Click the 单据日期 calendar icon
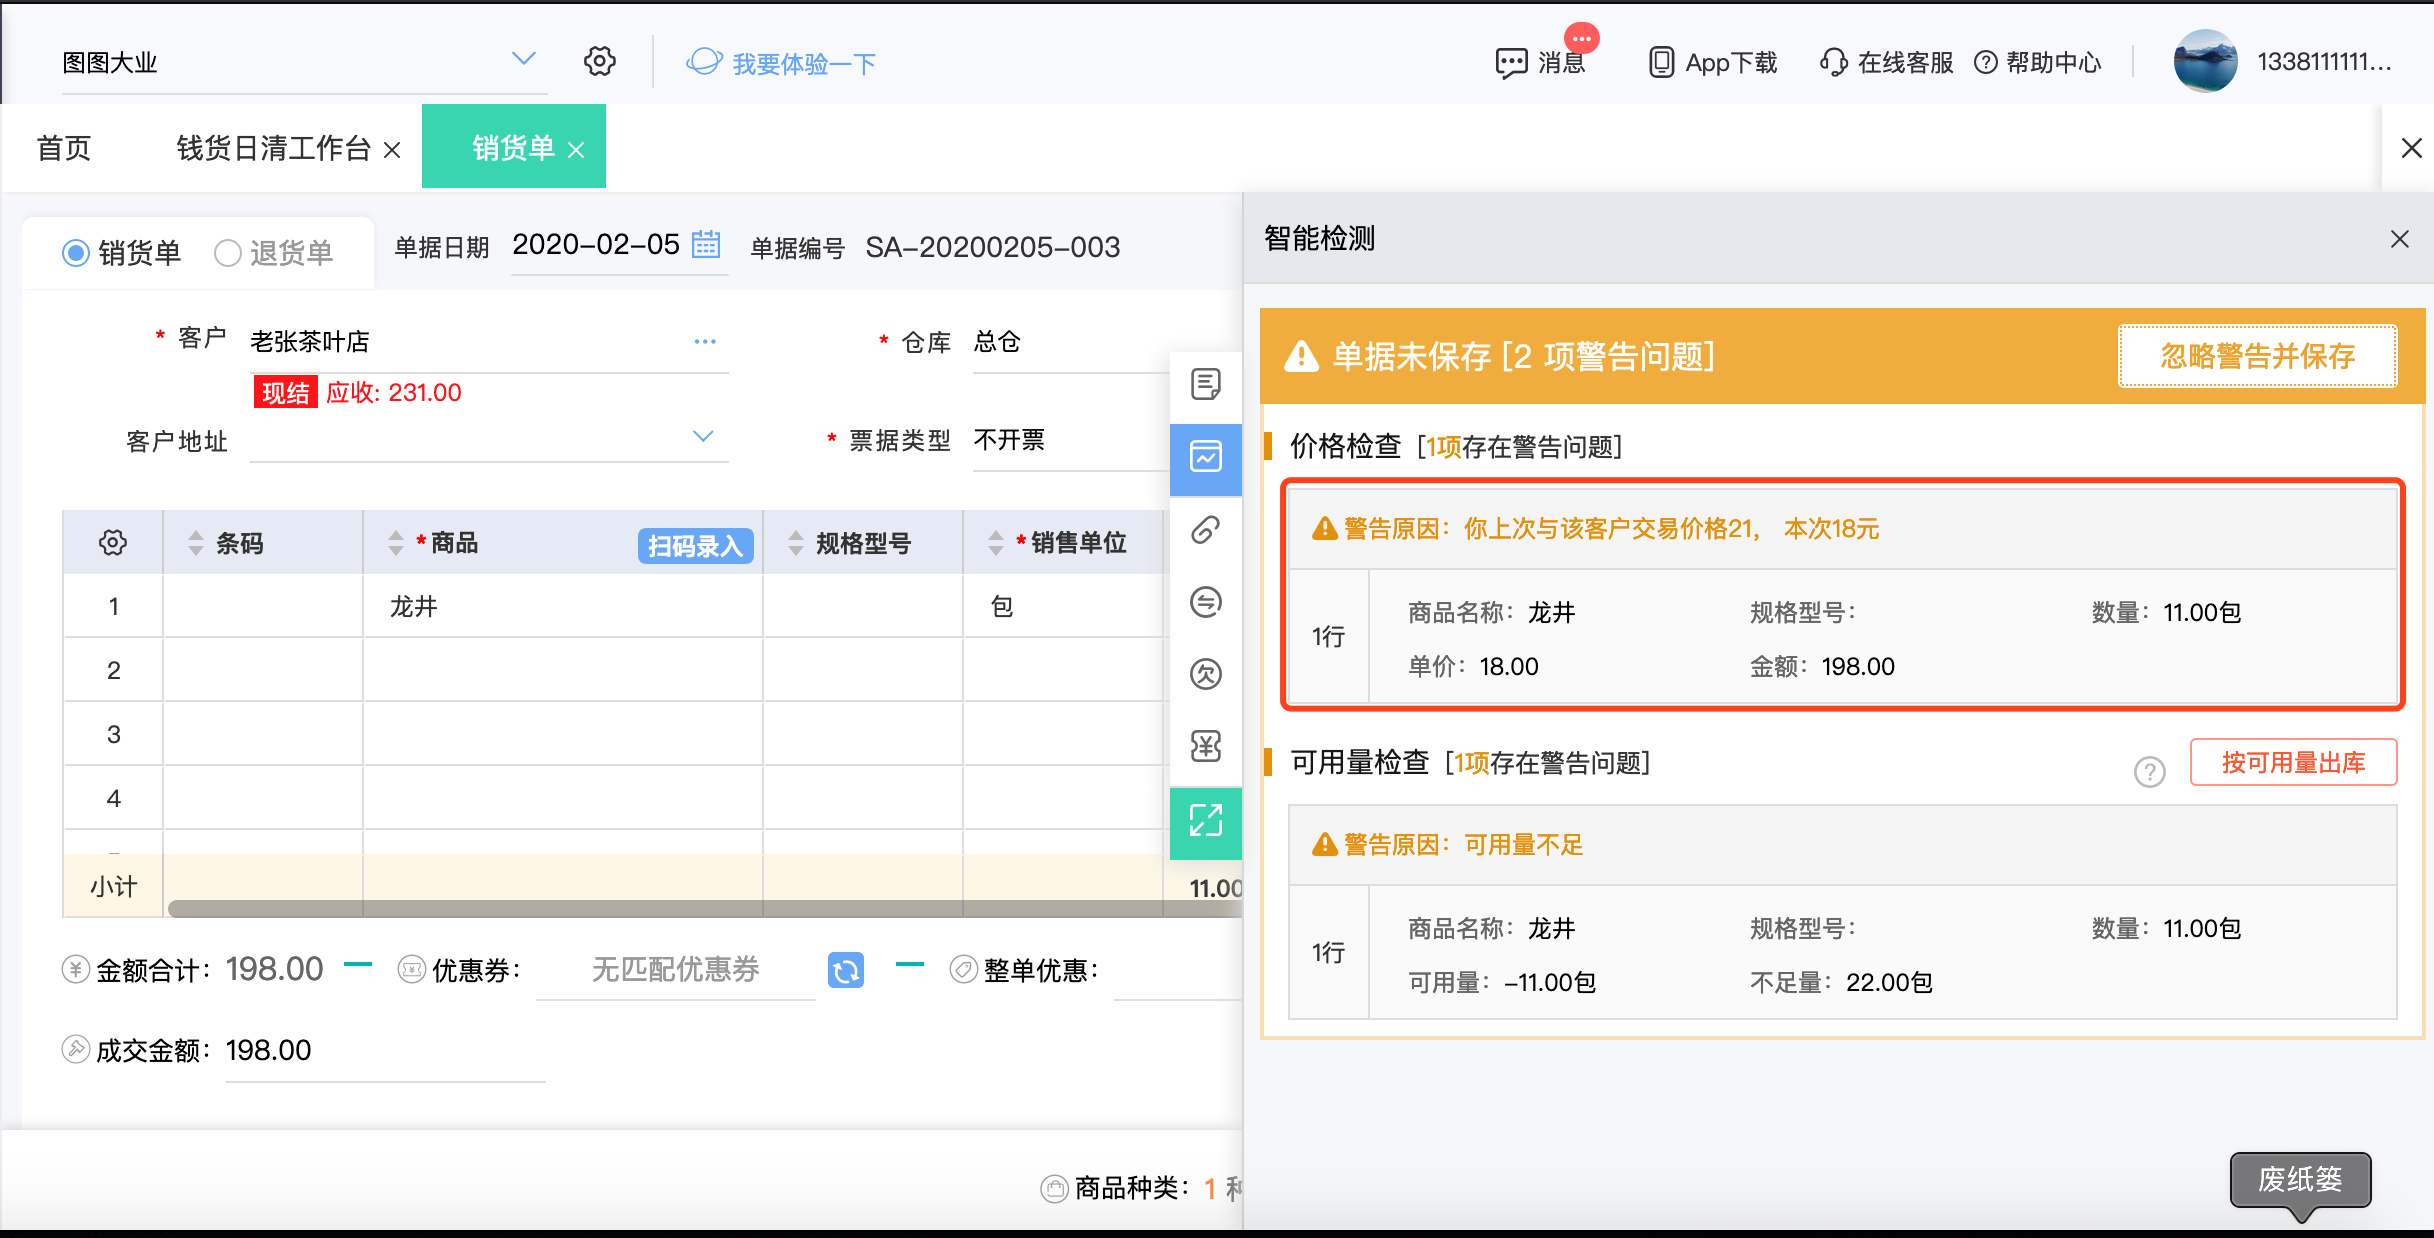This screenshot has width=2434, height=1238. tap(707, 246)
